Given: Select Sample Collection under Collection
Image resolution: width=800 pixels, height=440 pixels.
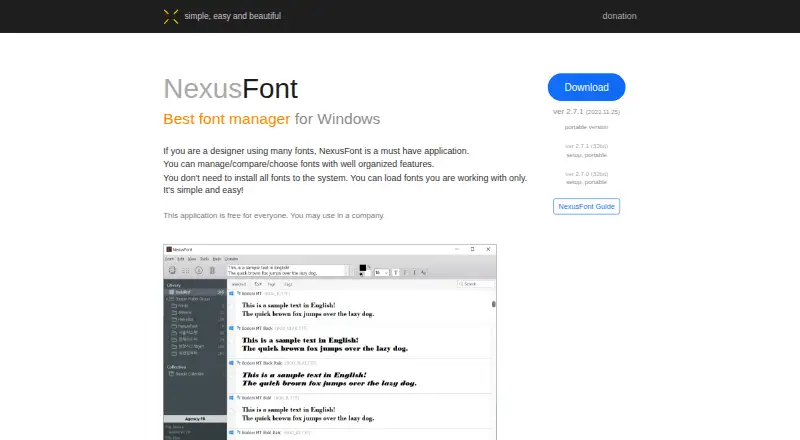Looking at the screenshot, I should click(190, 374).
